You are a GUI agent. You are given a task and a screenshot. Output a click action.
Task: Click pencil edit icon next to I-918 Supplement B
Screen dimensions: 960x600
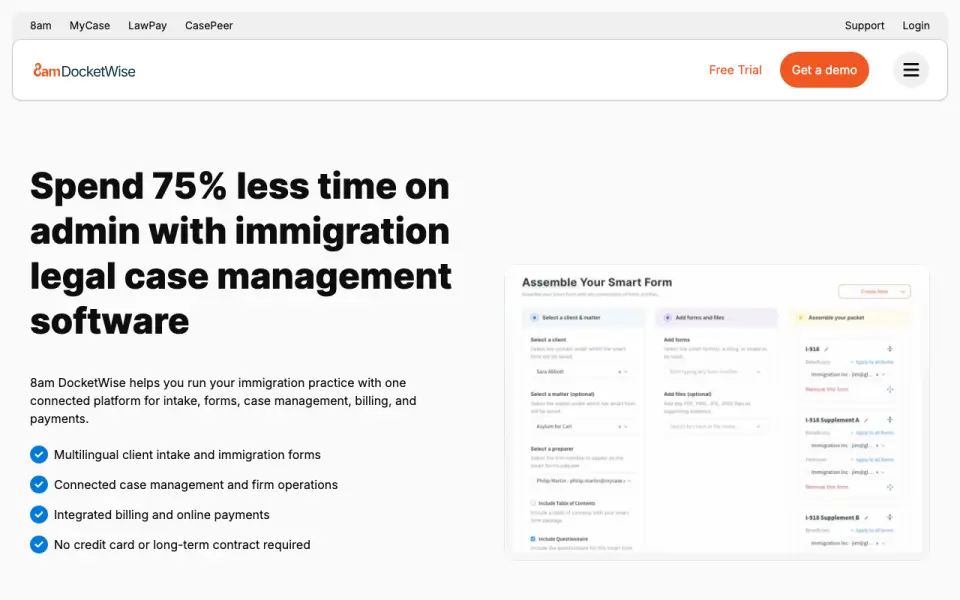pyautogui.click(x=866, y=517)
